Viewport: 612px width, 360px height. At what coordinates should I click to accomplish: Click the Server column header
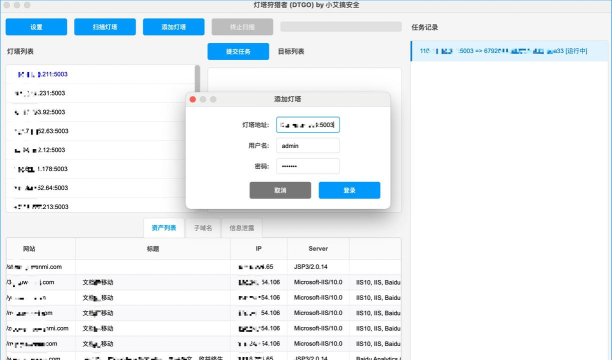tap(318, 249)
